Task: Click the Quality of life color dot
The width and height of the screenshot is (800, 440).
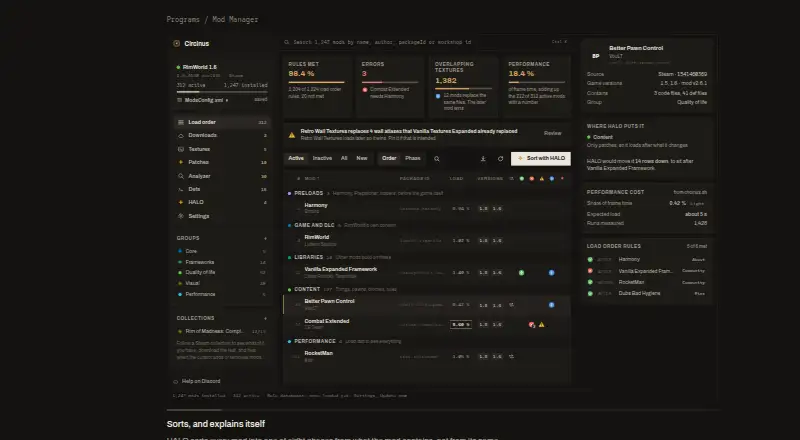Action: pos(180,273)
